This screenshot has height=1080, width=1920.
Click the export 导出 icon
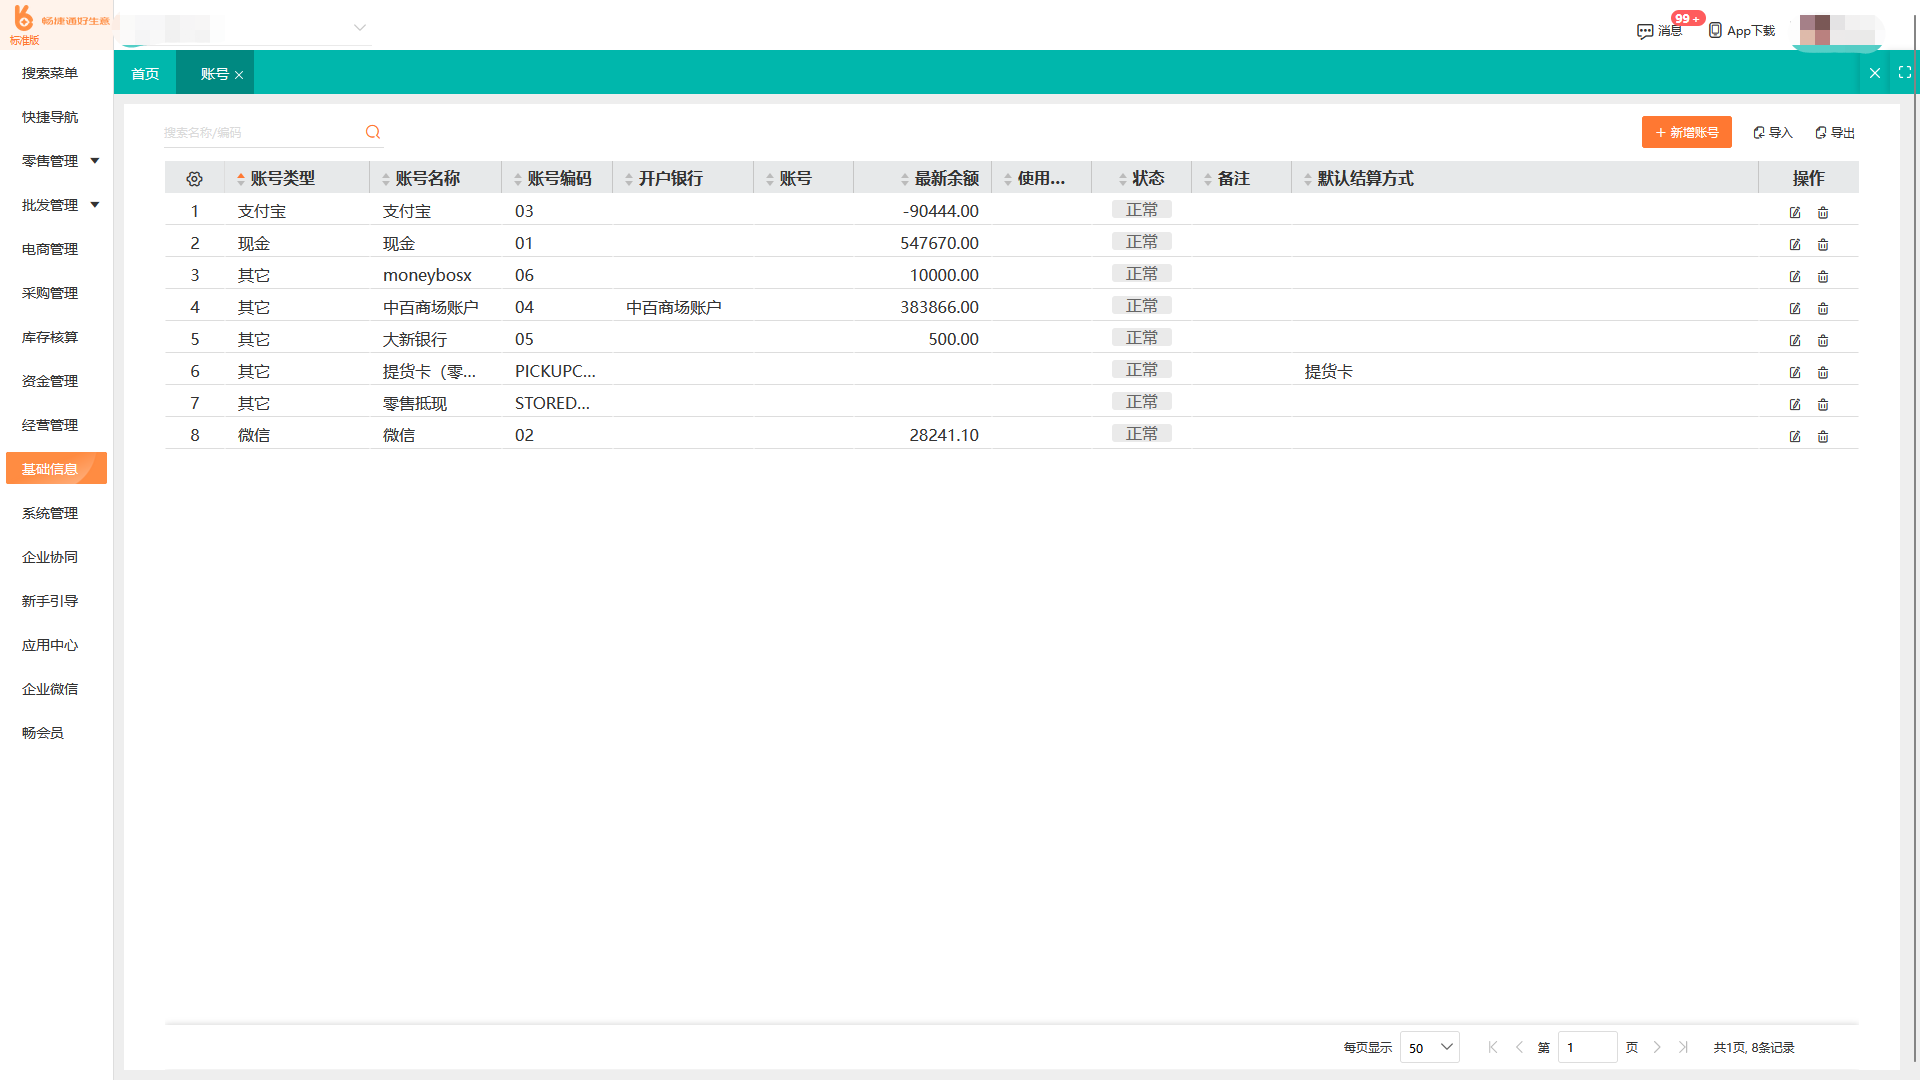1834,132
